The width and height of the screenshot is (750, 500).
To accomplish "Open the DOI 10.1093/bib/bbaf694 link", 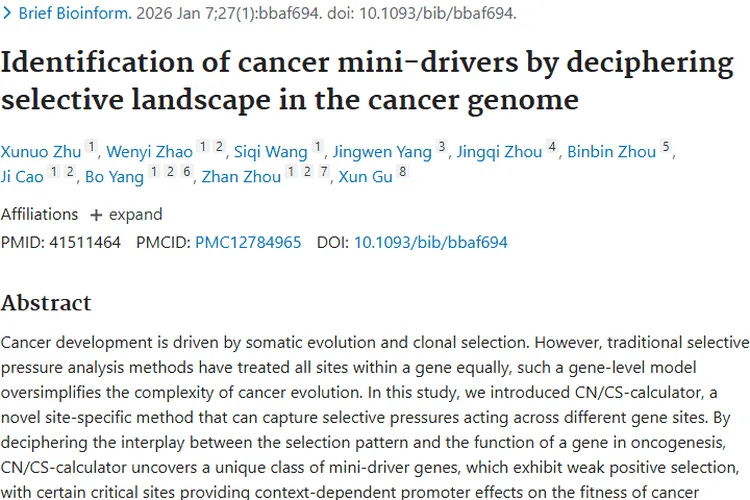I will click(430, 242).
